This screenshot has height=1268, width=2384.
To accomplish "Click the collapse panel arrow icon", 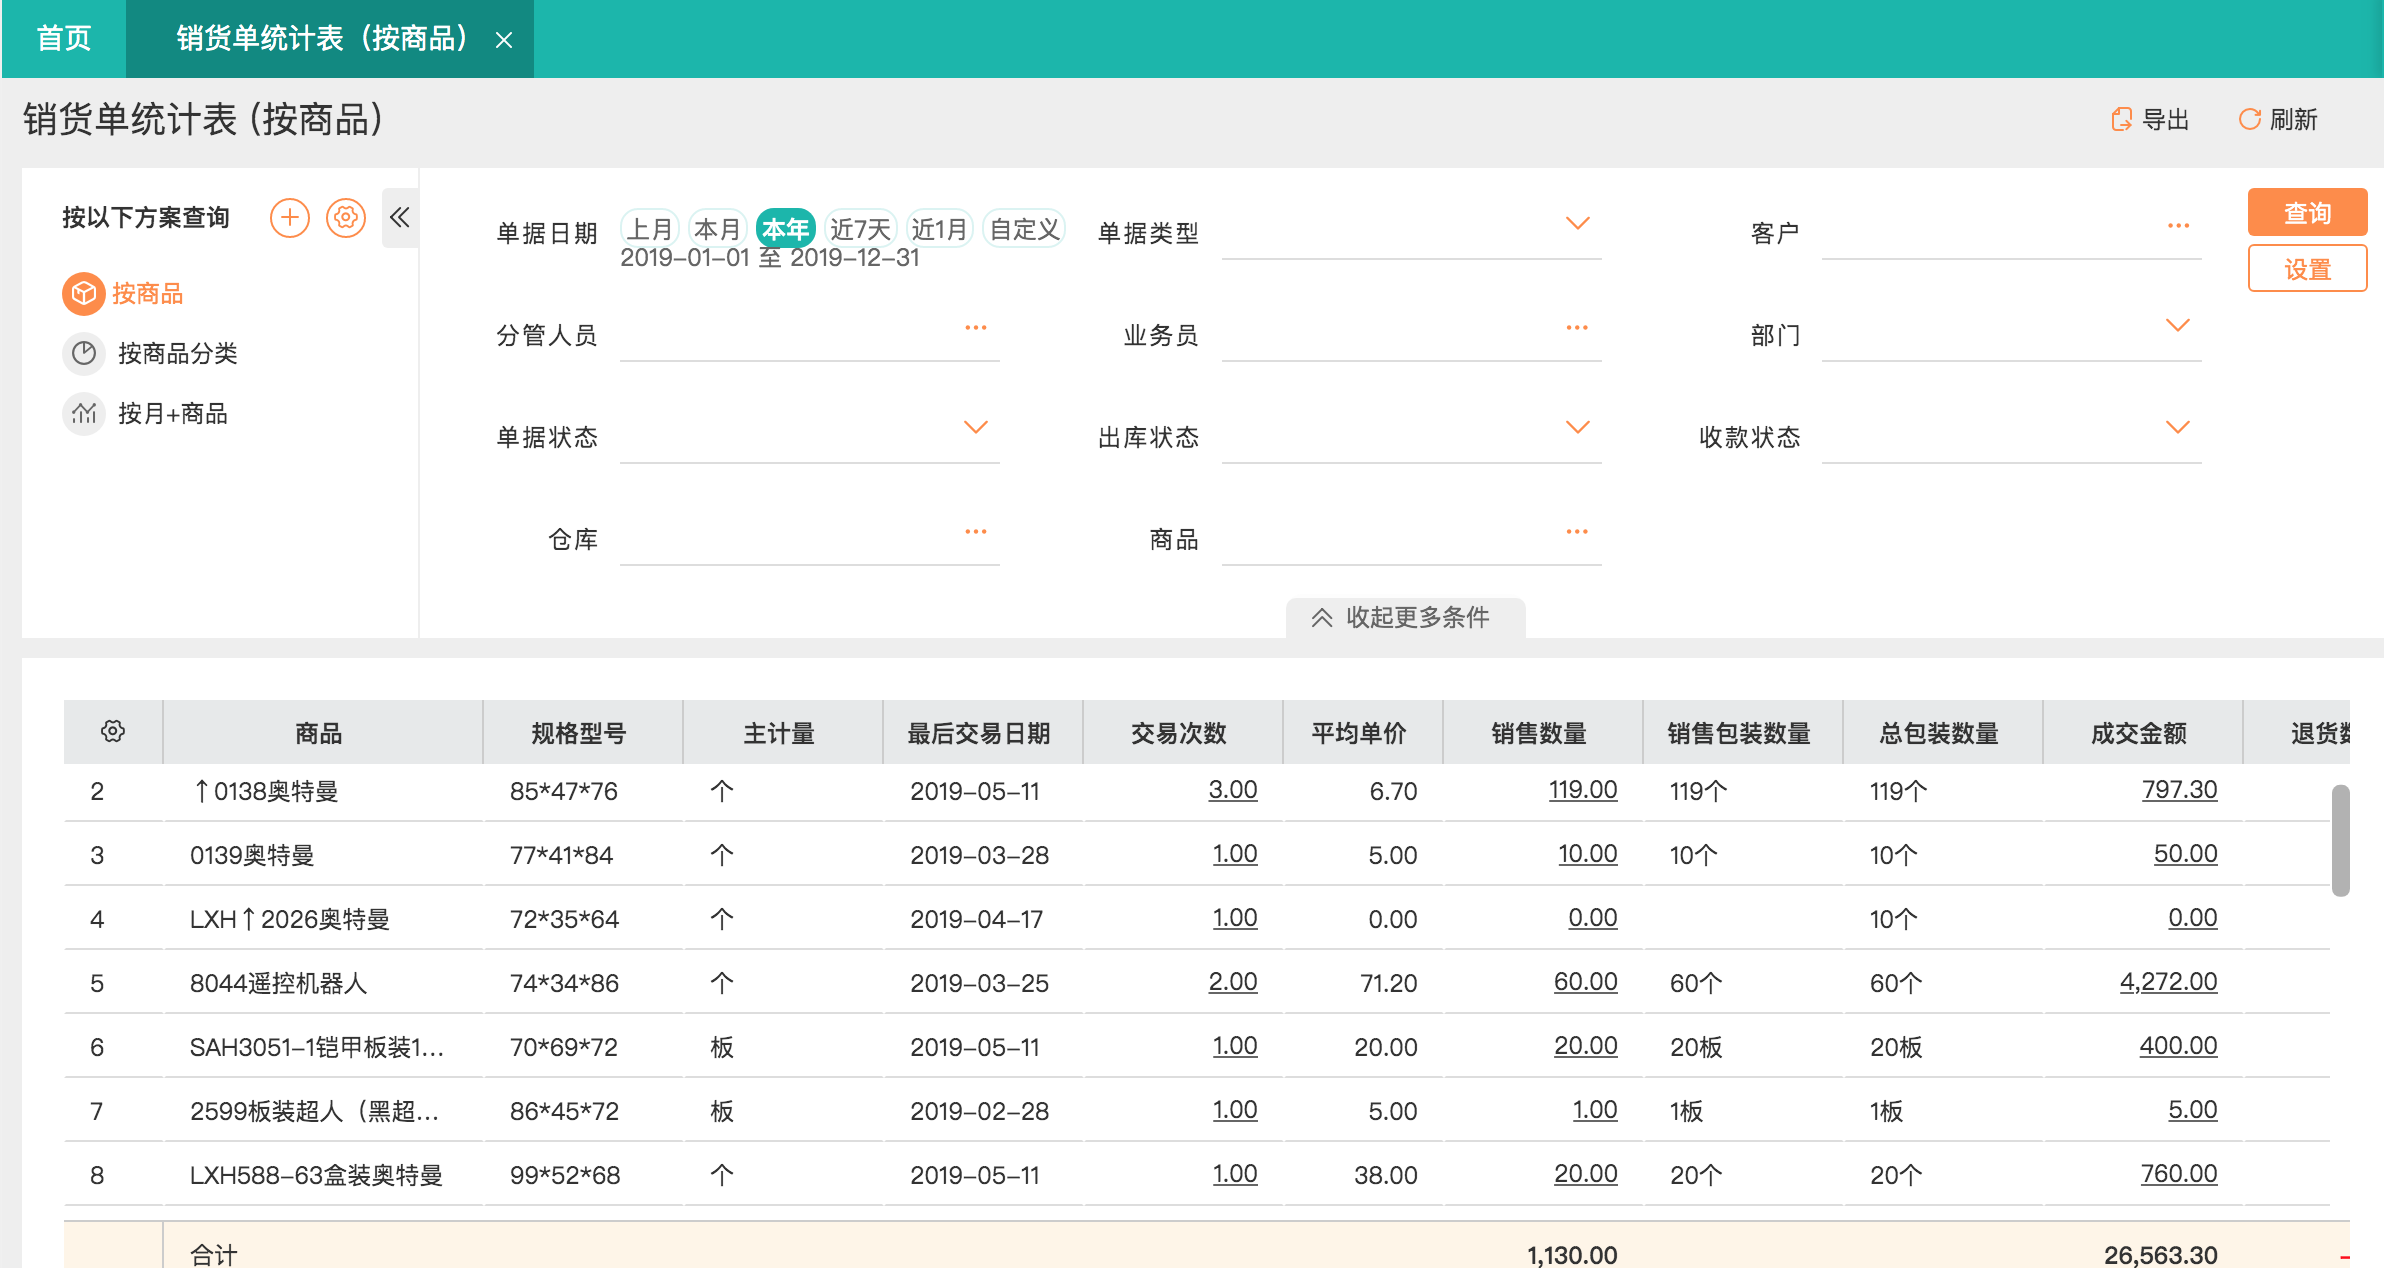I will 400,218.
